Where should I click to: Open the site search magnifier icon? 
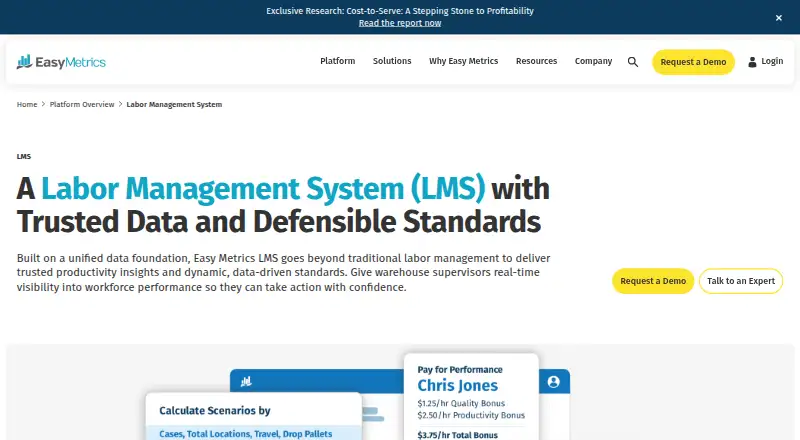(633, 62)
